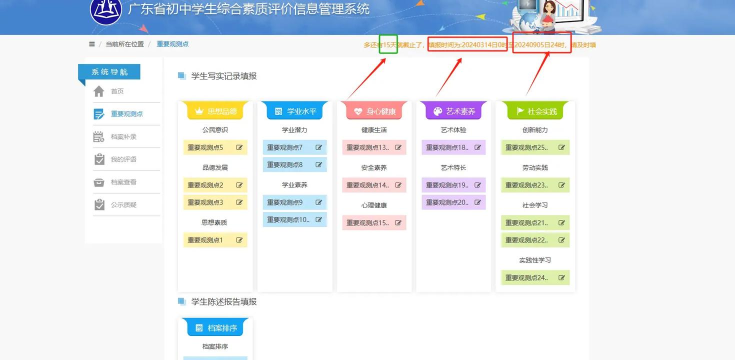Click the edit icon for 重要观测点8
This screenshot has width=735, height=360.
tap(319, 165)
